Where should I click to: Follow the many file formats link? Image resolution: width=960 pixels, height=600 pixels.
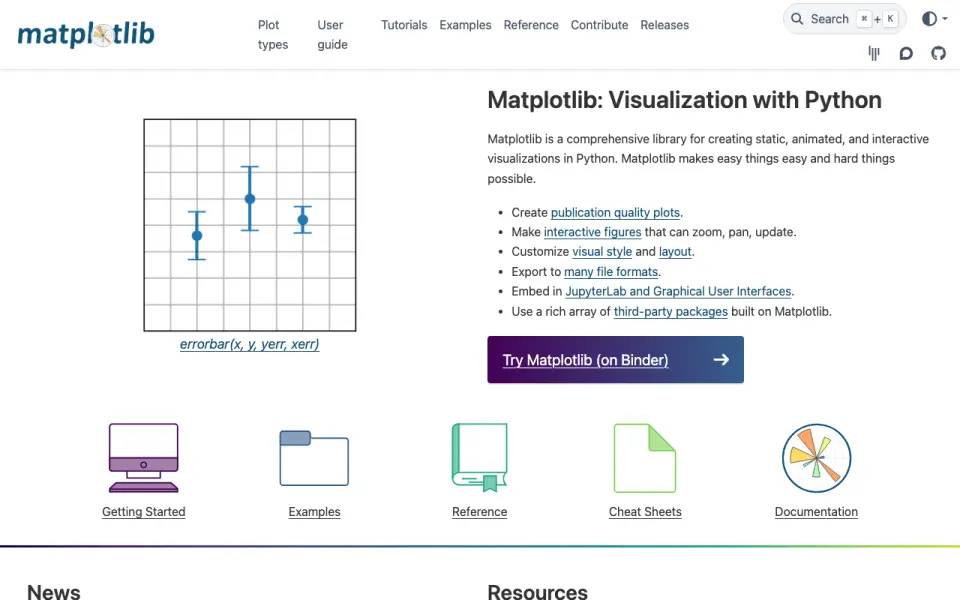click(611, 272)
